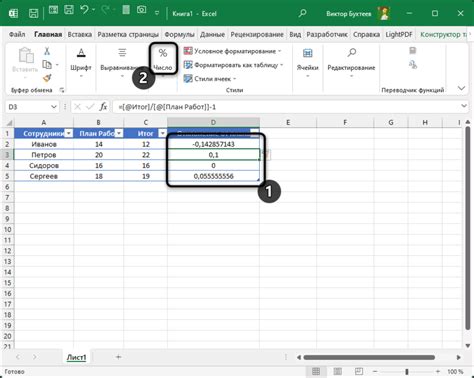The image size is (474, 378).
Task: Click the Cut scissors icon
Action: tap(47, 51)
